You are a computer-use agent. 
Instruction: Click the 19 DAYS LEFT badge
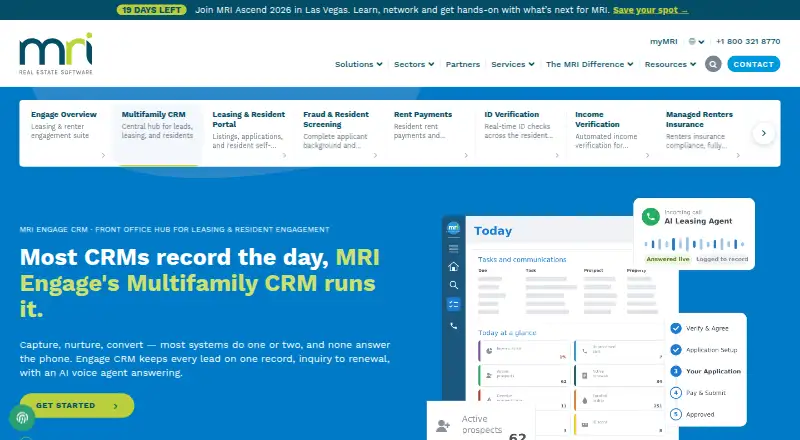(152, 10)
